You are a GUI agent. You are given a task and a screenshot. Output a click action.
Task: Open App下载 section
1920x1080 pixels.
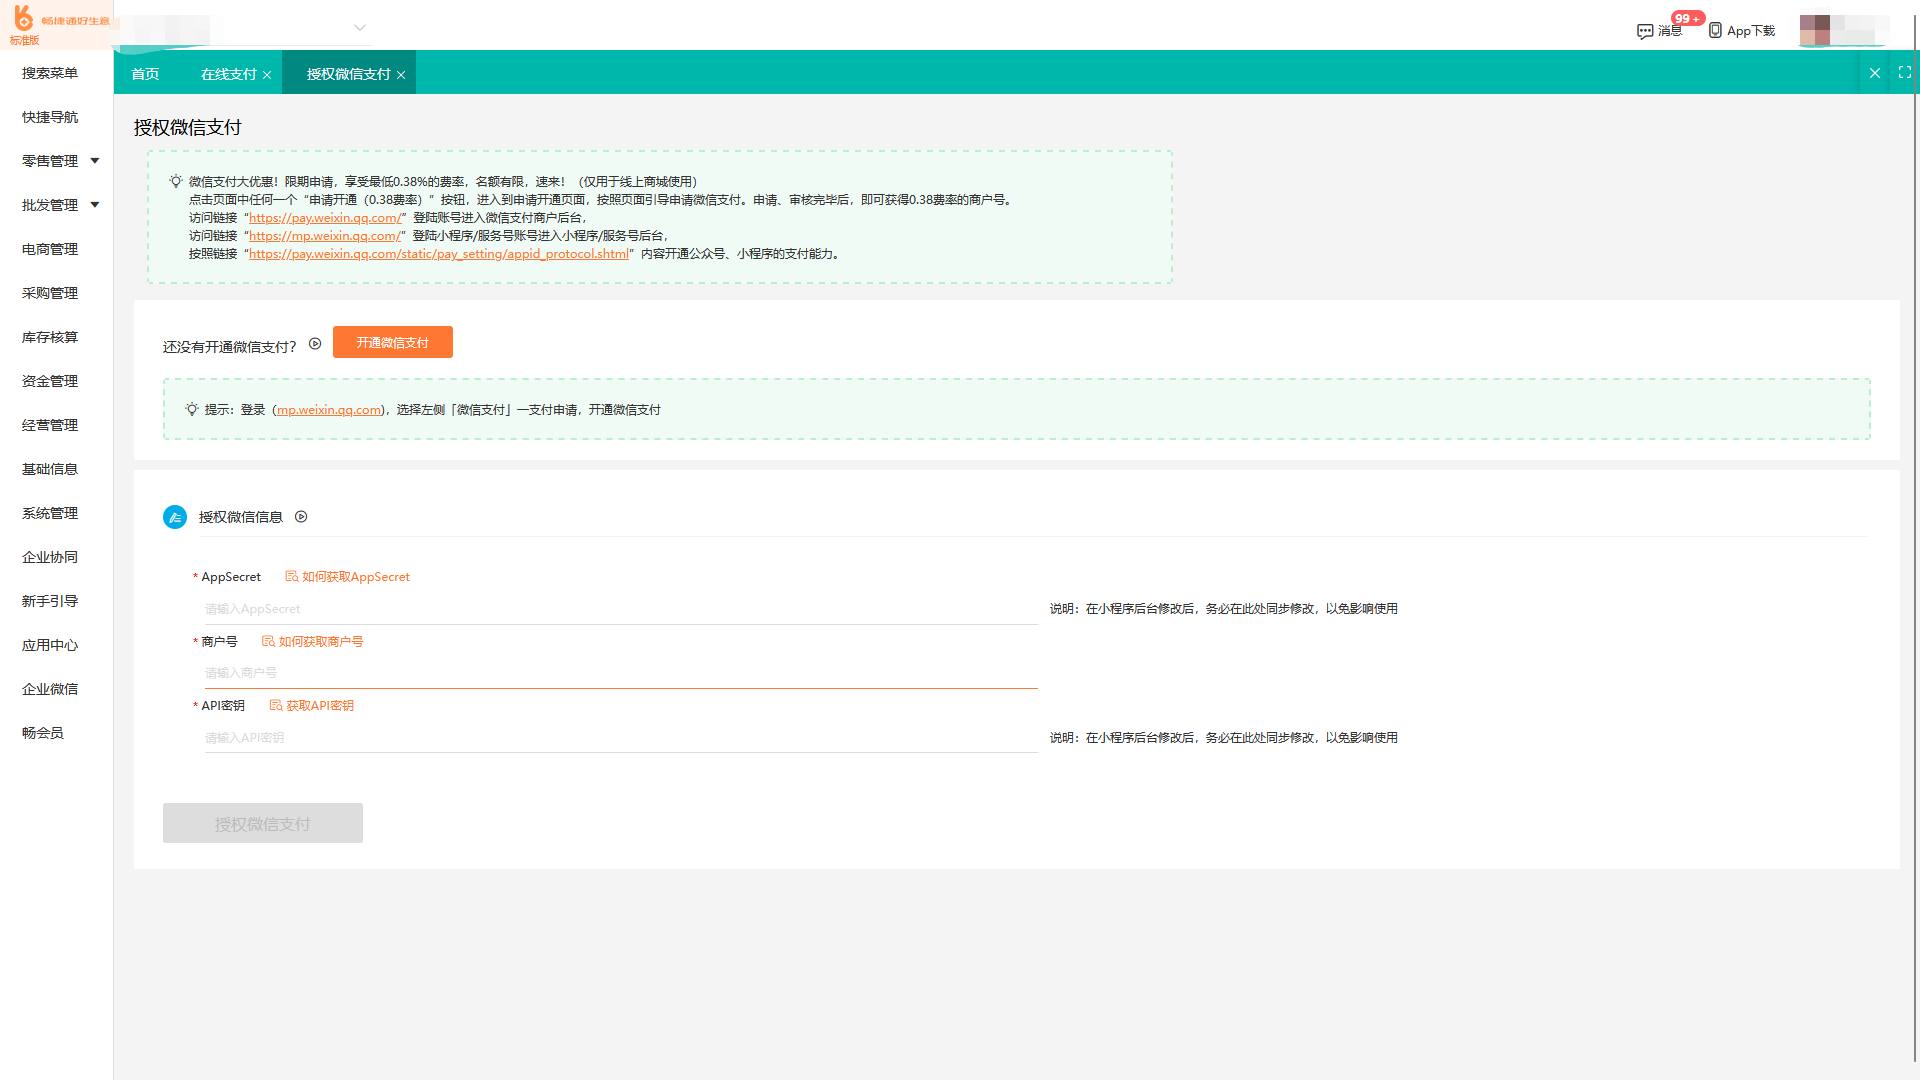pyautogui.click(x=1742, y=29)
